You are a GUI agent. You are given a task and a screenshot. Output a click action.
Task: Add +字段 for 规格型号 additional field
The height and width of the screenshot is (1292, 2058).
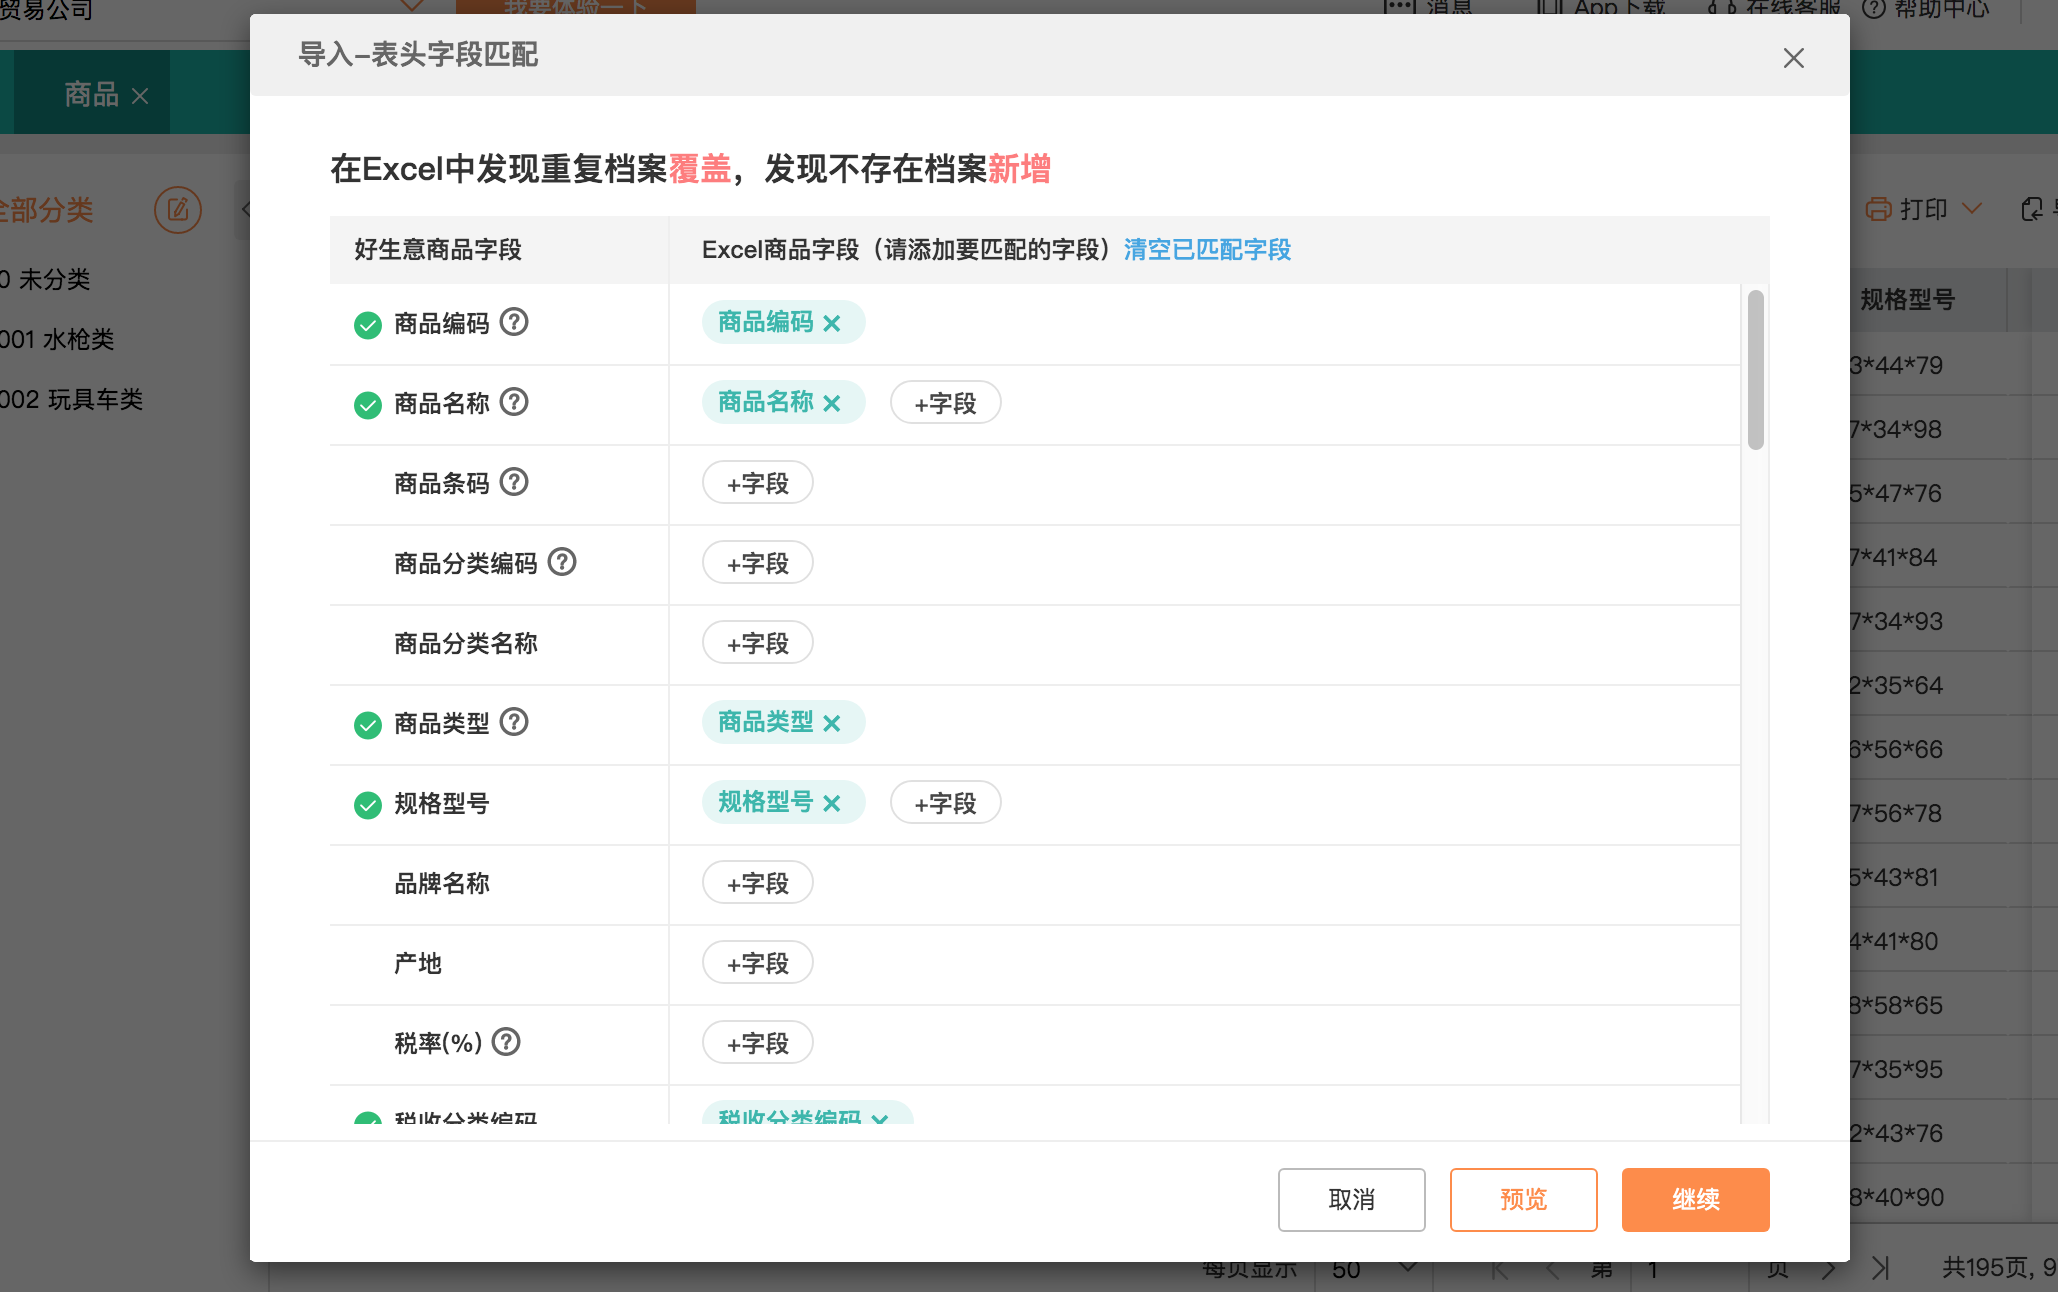point(943,804)
